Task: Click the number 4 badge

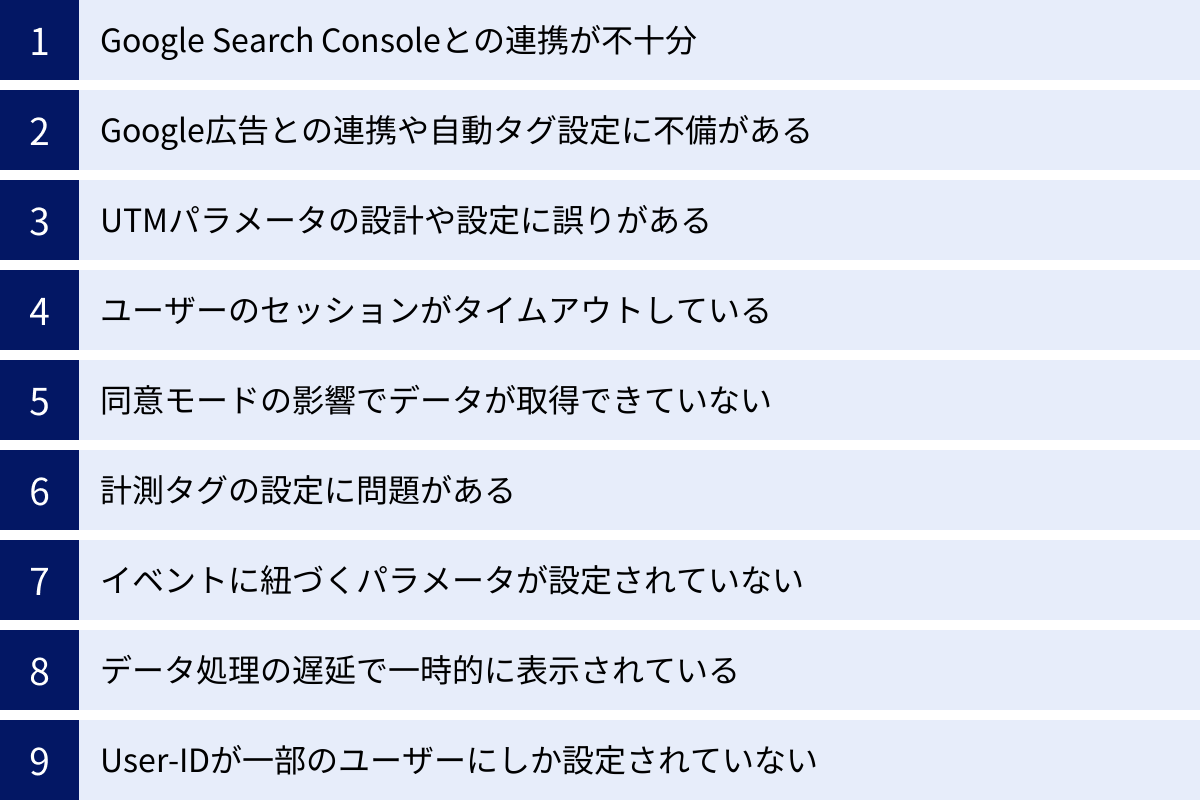Action: (39, 311)
